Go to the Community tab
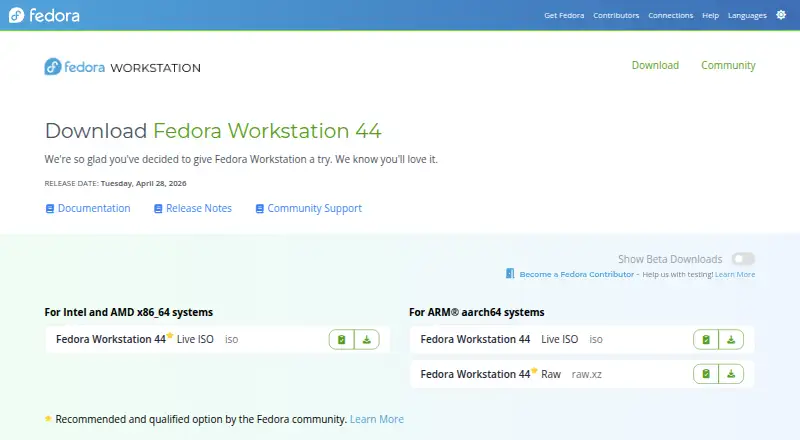 pyautogui.click(x=728, y=65)
